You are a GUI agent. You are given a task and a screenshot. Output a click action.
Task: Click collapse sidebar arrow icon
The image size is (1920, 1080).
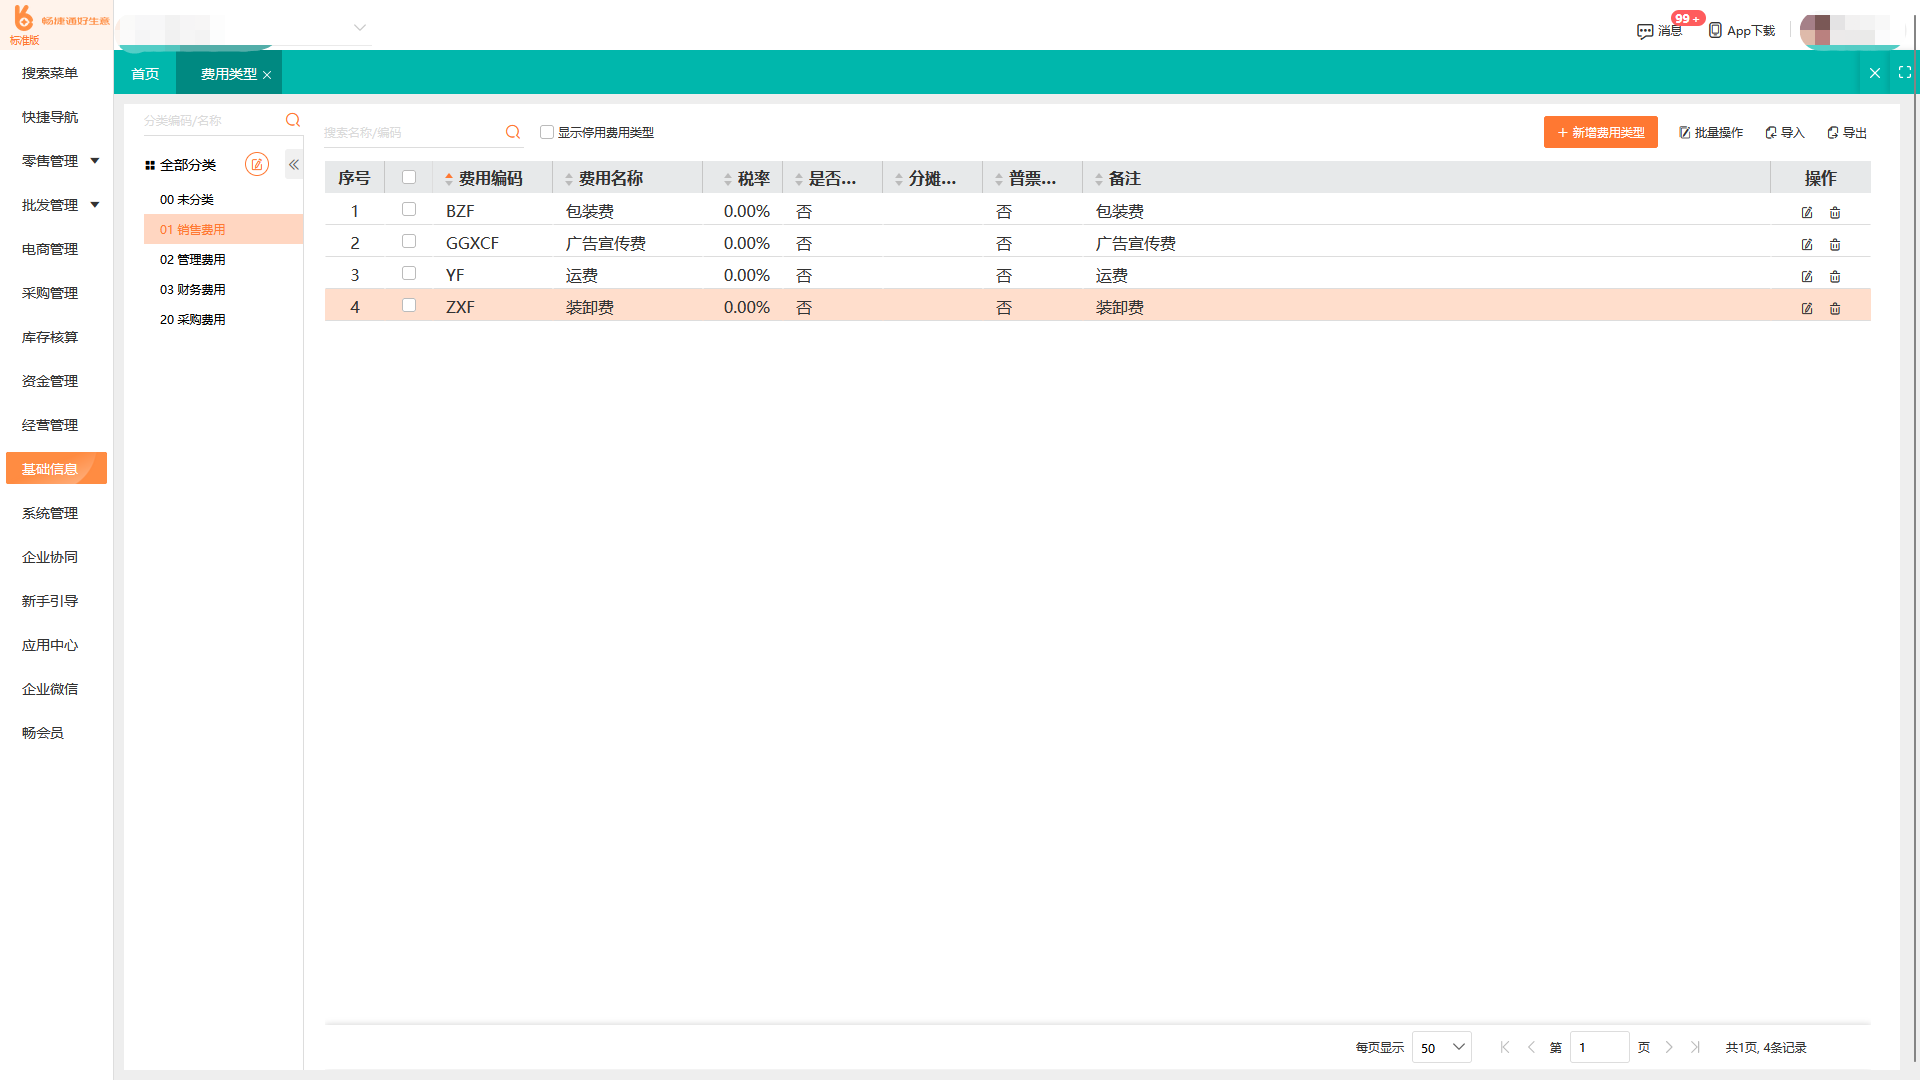click(x=294, y=164)
